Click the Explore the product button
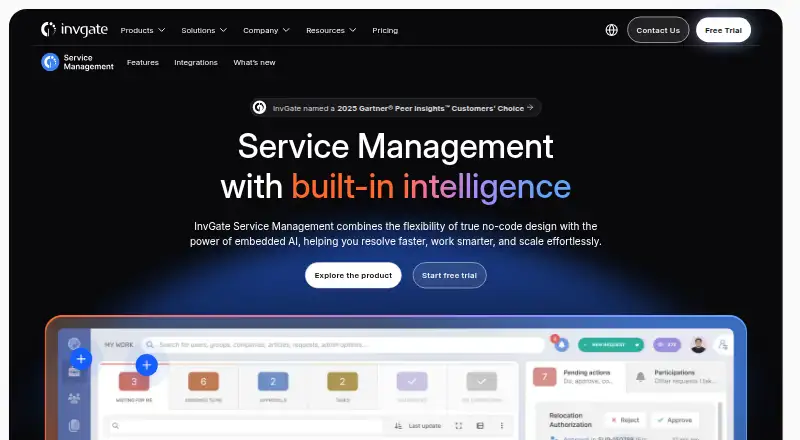This screenshot has height=440, width=800. [353, 275]
